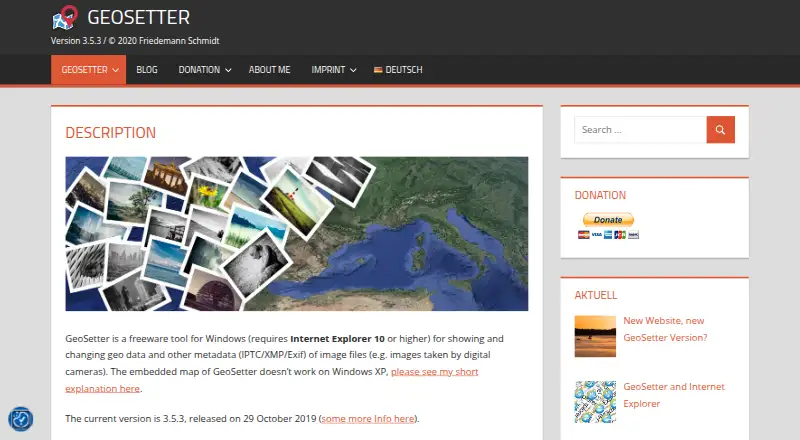Screen dimensions: 800x440
Task: Click the PayPal Donate button
Action: coord(608,220)
